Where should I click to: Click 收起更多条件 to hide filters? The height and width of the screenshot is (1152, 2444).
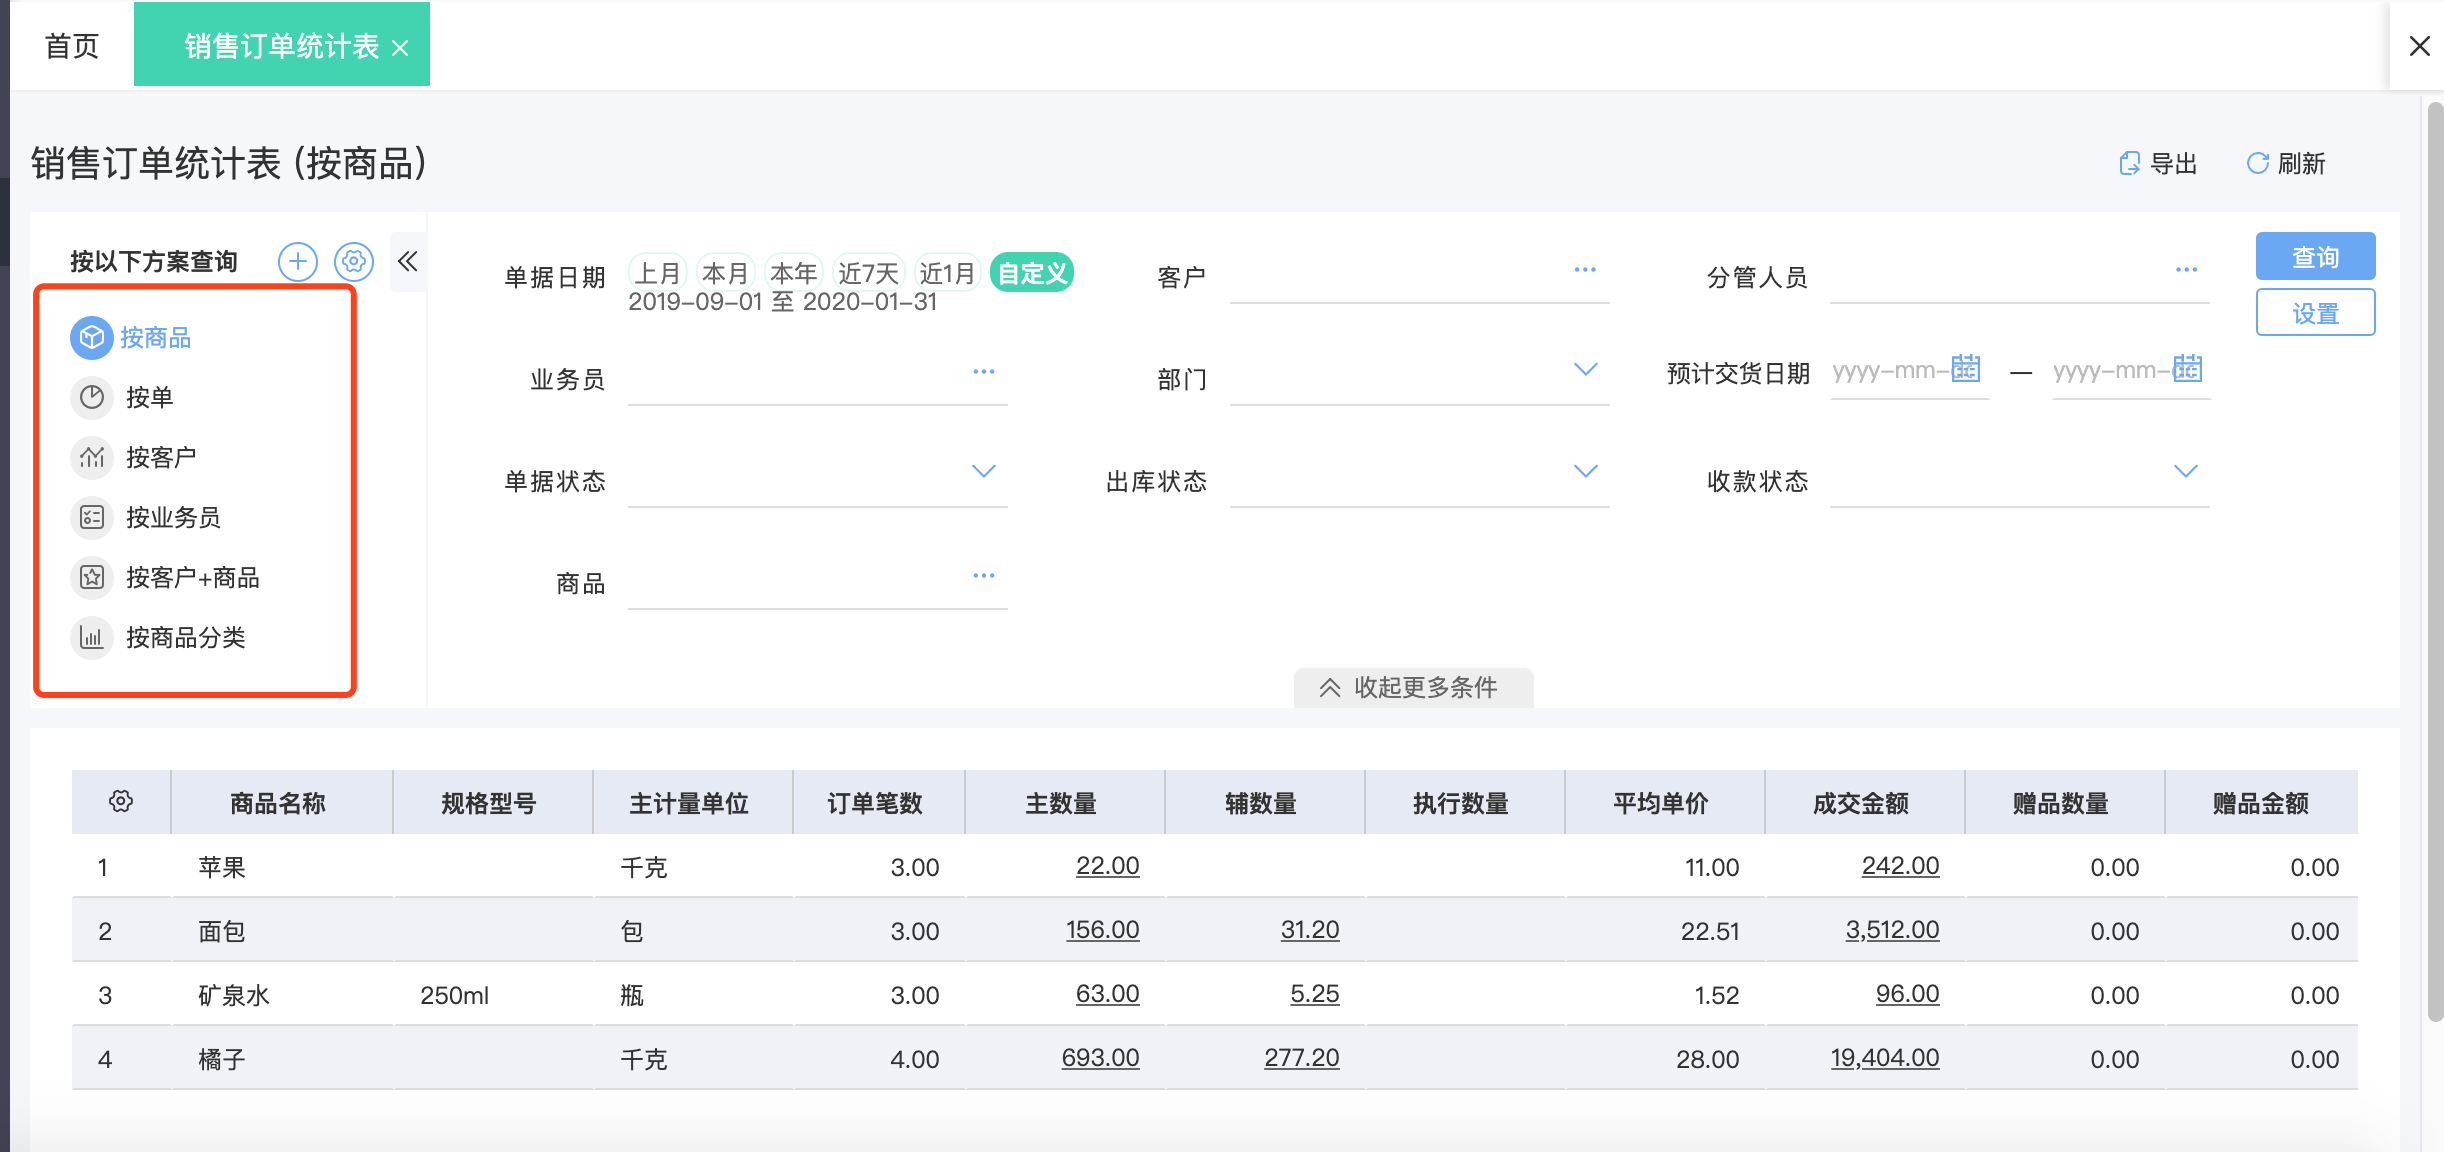pyautogui.click(x=1412, y=686)
